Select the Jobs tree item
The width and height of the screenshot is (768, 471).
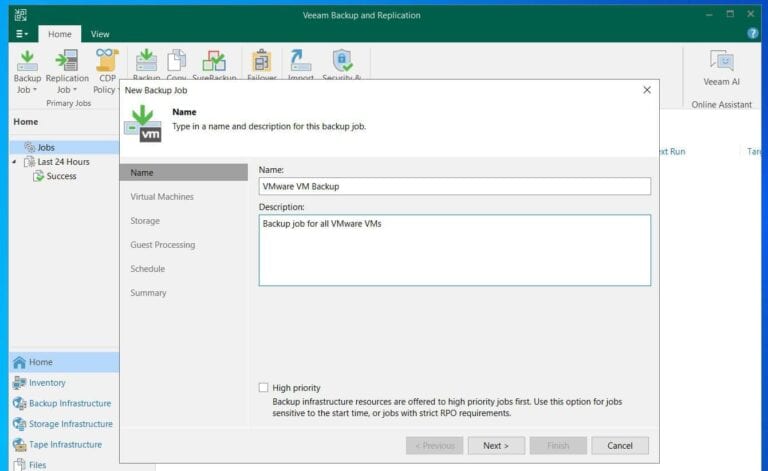pyautogui.click(x=45, y=147)
